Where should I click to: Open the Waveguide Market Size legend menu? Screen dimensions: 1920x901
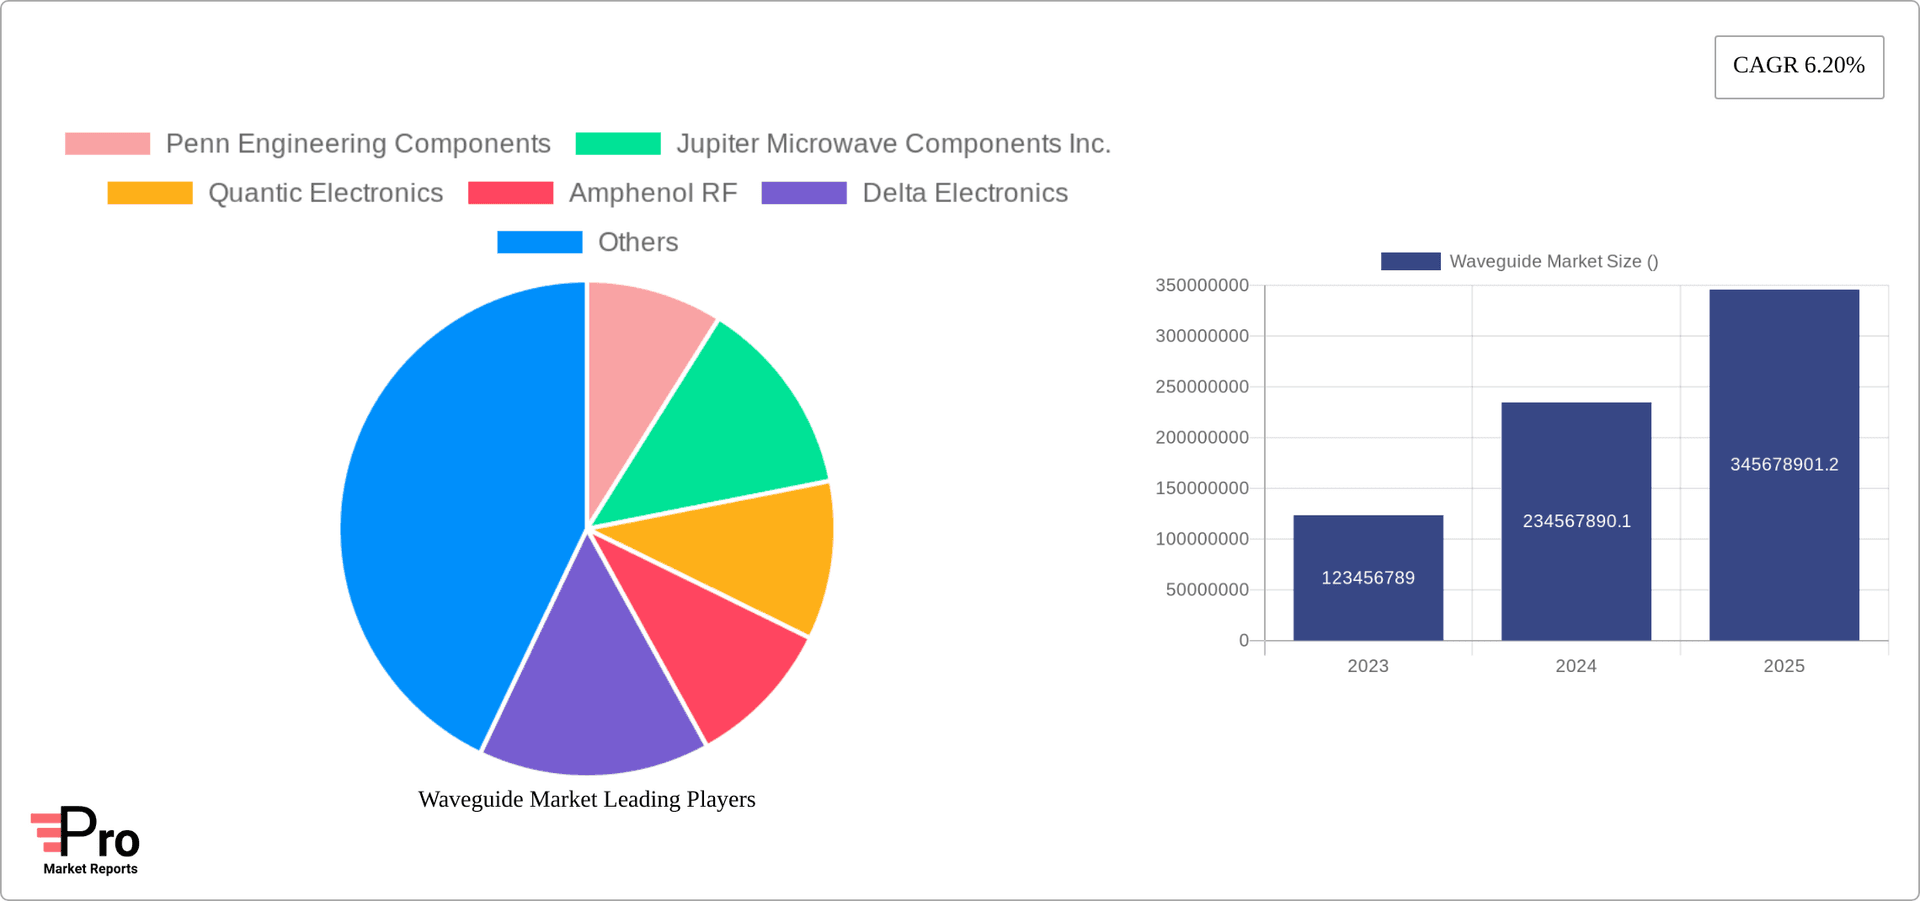click(x=1555, y=261)
